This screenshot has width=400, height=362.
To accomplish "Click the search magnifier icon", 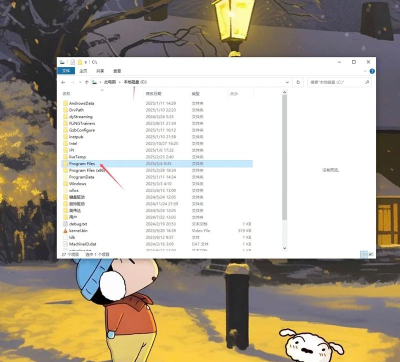I will tap(367, 82).
